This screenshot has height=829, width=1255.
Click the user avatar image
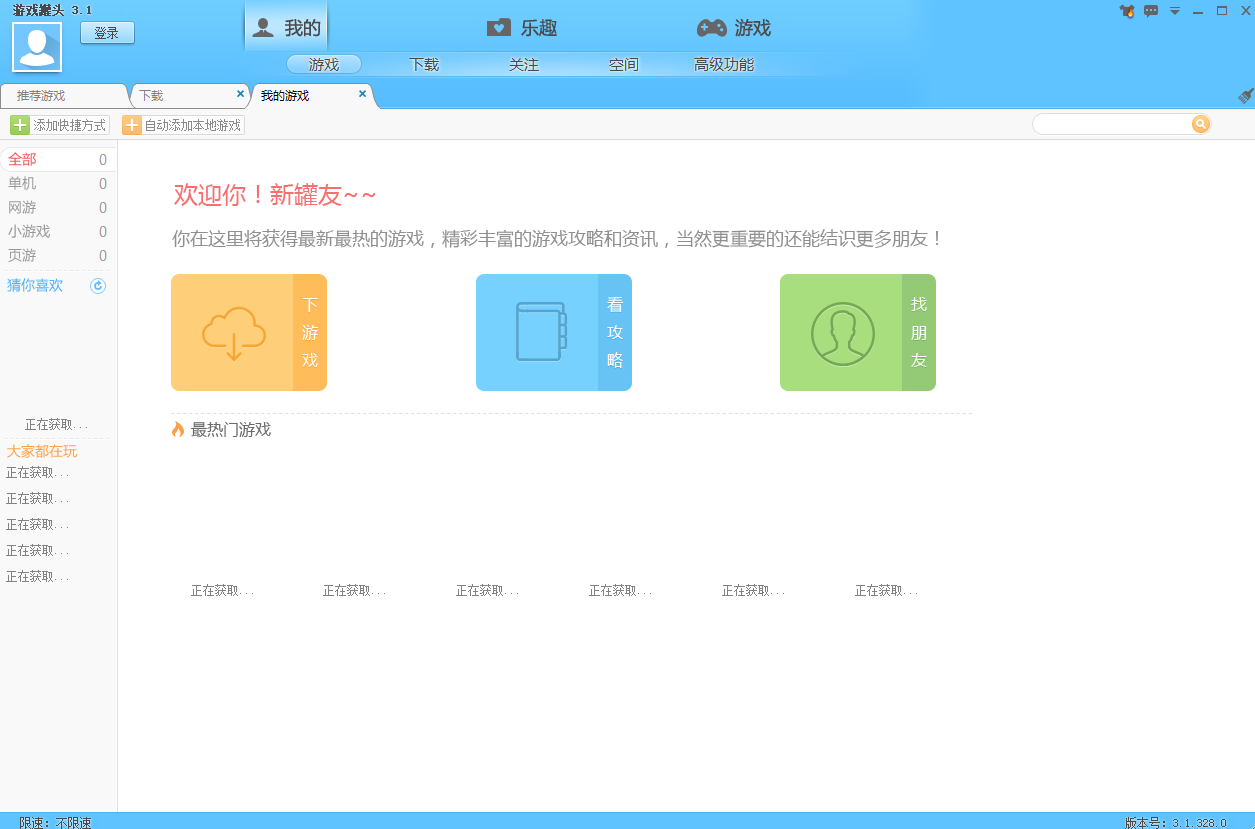(37, 45)
